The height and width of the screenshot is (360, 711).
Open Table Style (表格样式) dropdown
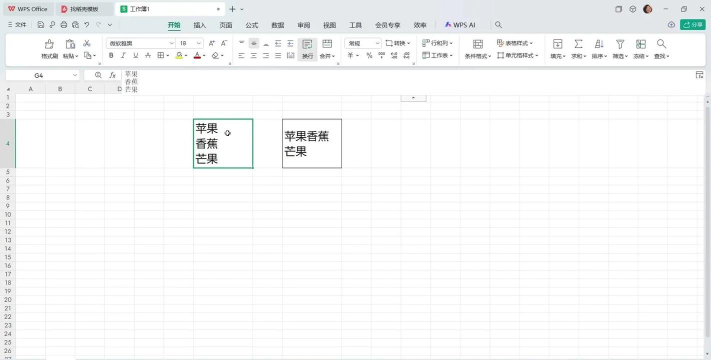[x=515, y=43]
